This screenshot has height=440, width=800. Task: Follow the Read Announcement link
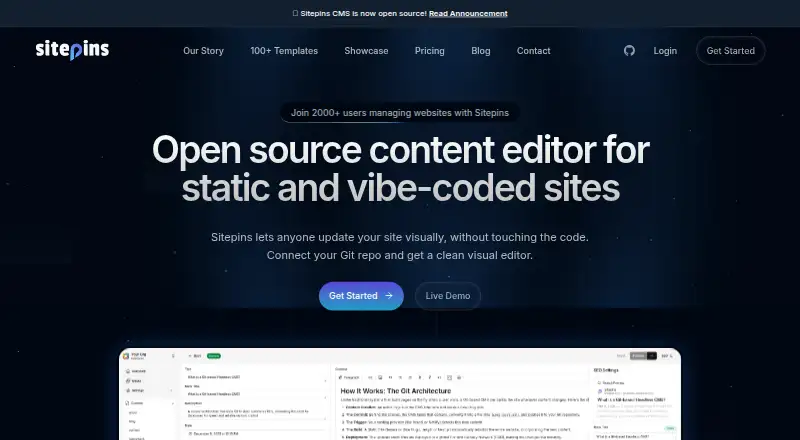pos(468,13)
